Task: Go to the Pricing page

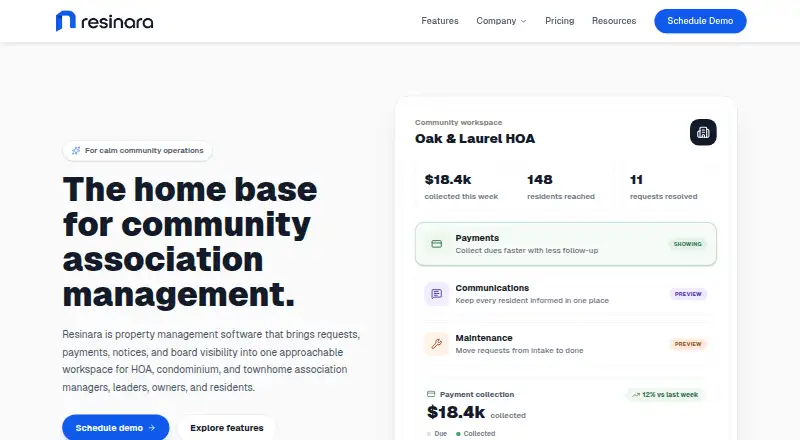Action: tap(559, 21)
